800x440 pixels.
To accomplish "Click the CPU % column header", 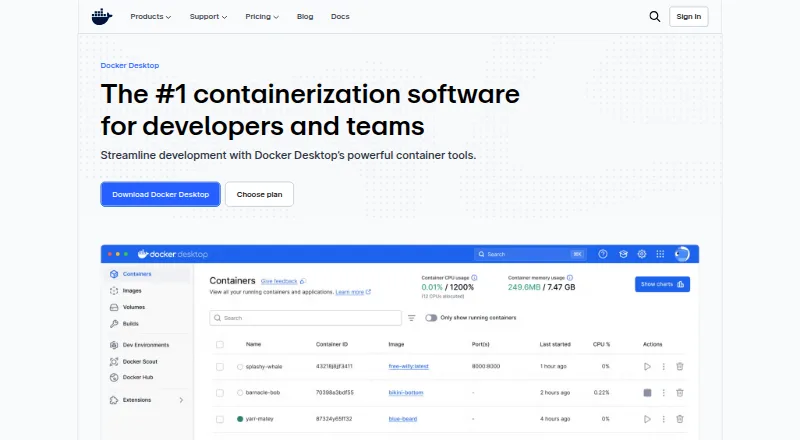I will point(602,345).
